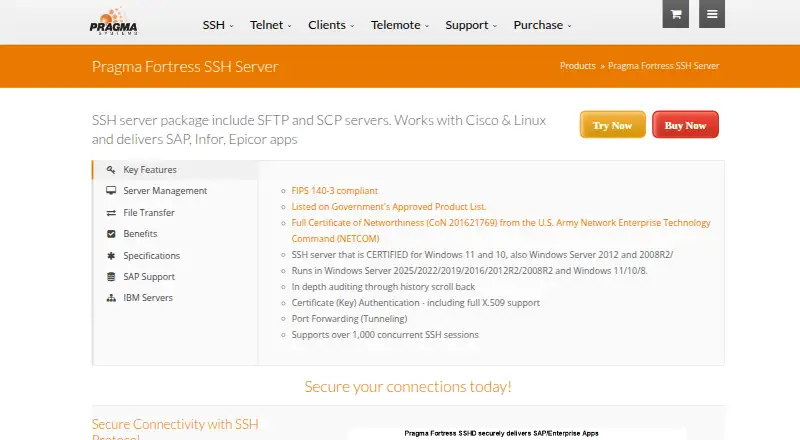
Task: Open the FIPS 140-3 compliant link
Action: coord(334,190)
